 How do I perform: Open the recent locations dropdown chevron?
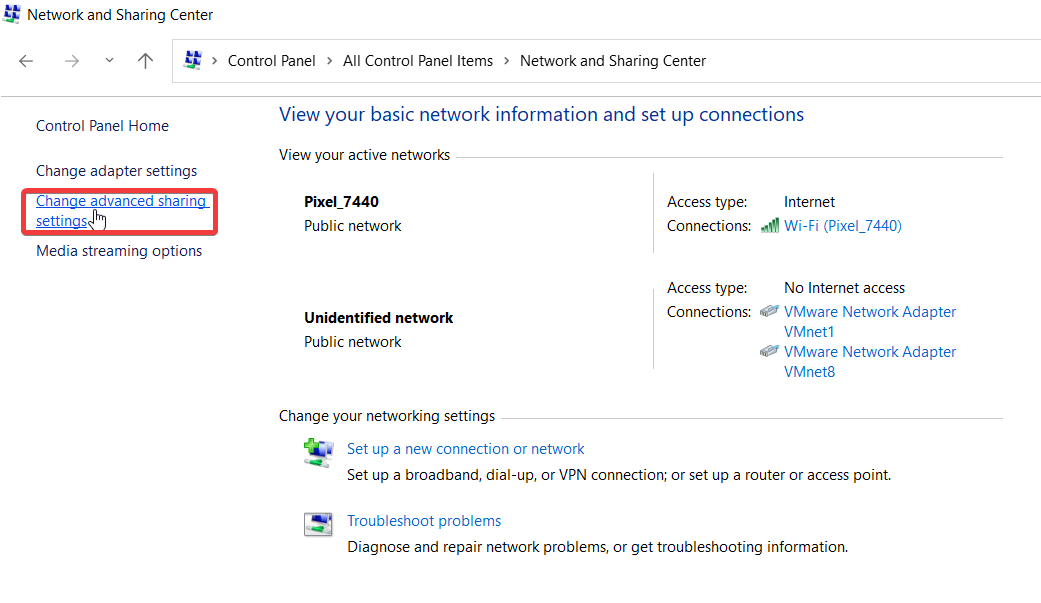(108, 61)
